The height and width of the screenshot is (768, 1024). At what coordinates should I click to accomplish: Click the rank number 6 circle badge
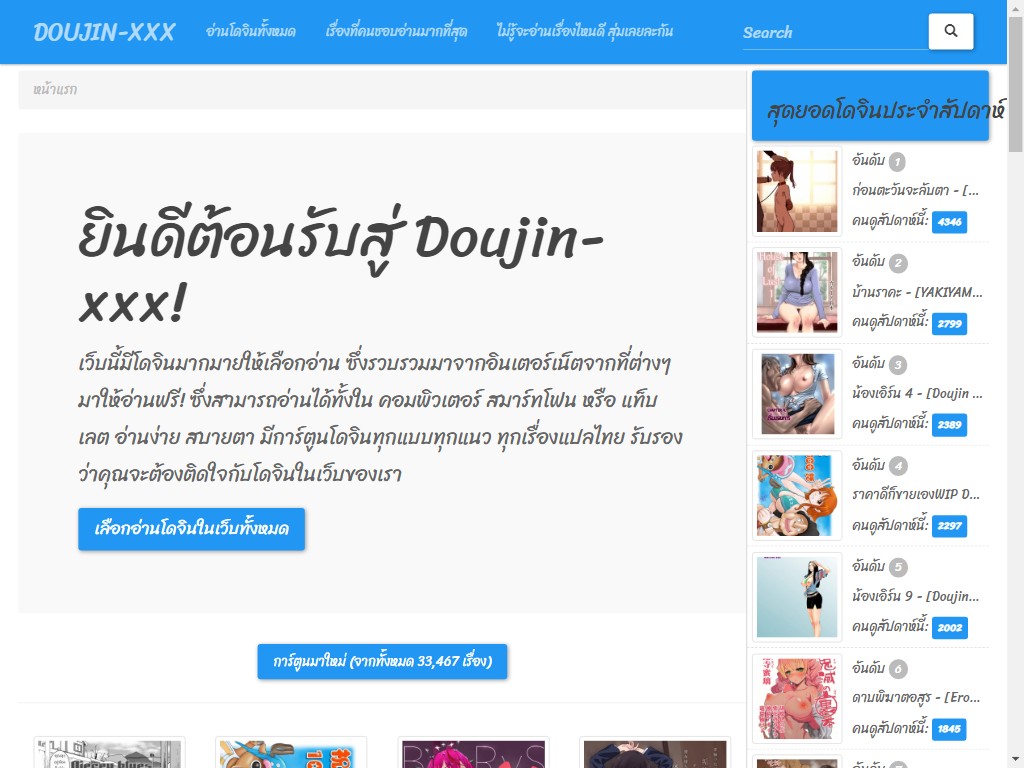pos(898,669)
